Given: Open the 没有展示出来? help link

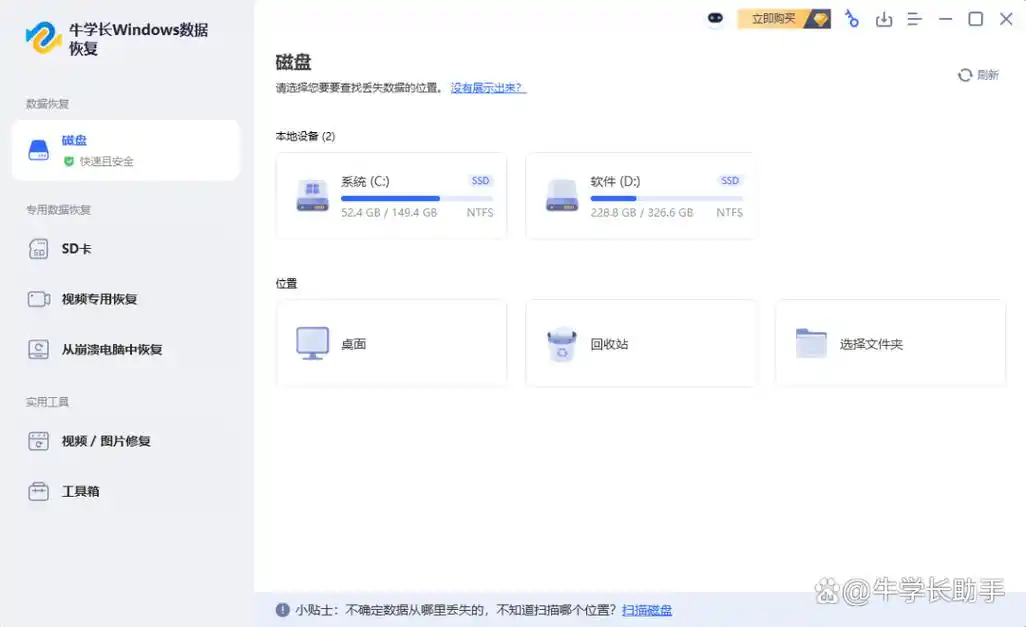Looking at the screenshot, I should pos(487,88).
